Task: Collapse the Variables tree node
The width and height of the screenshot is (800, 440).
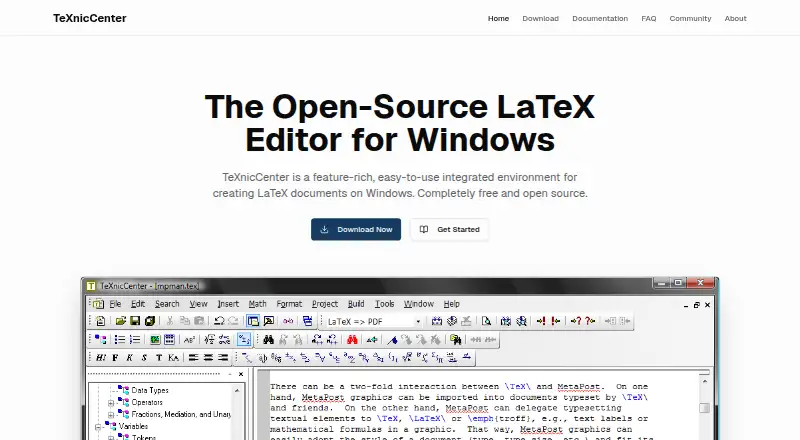Action: coord(98,427)
